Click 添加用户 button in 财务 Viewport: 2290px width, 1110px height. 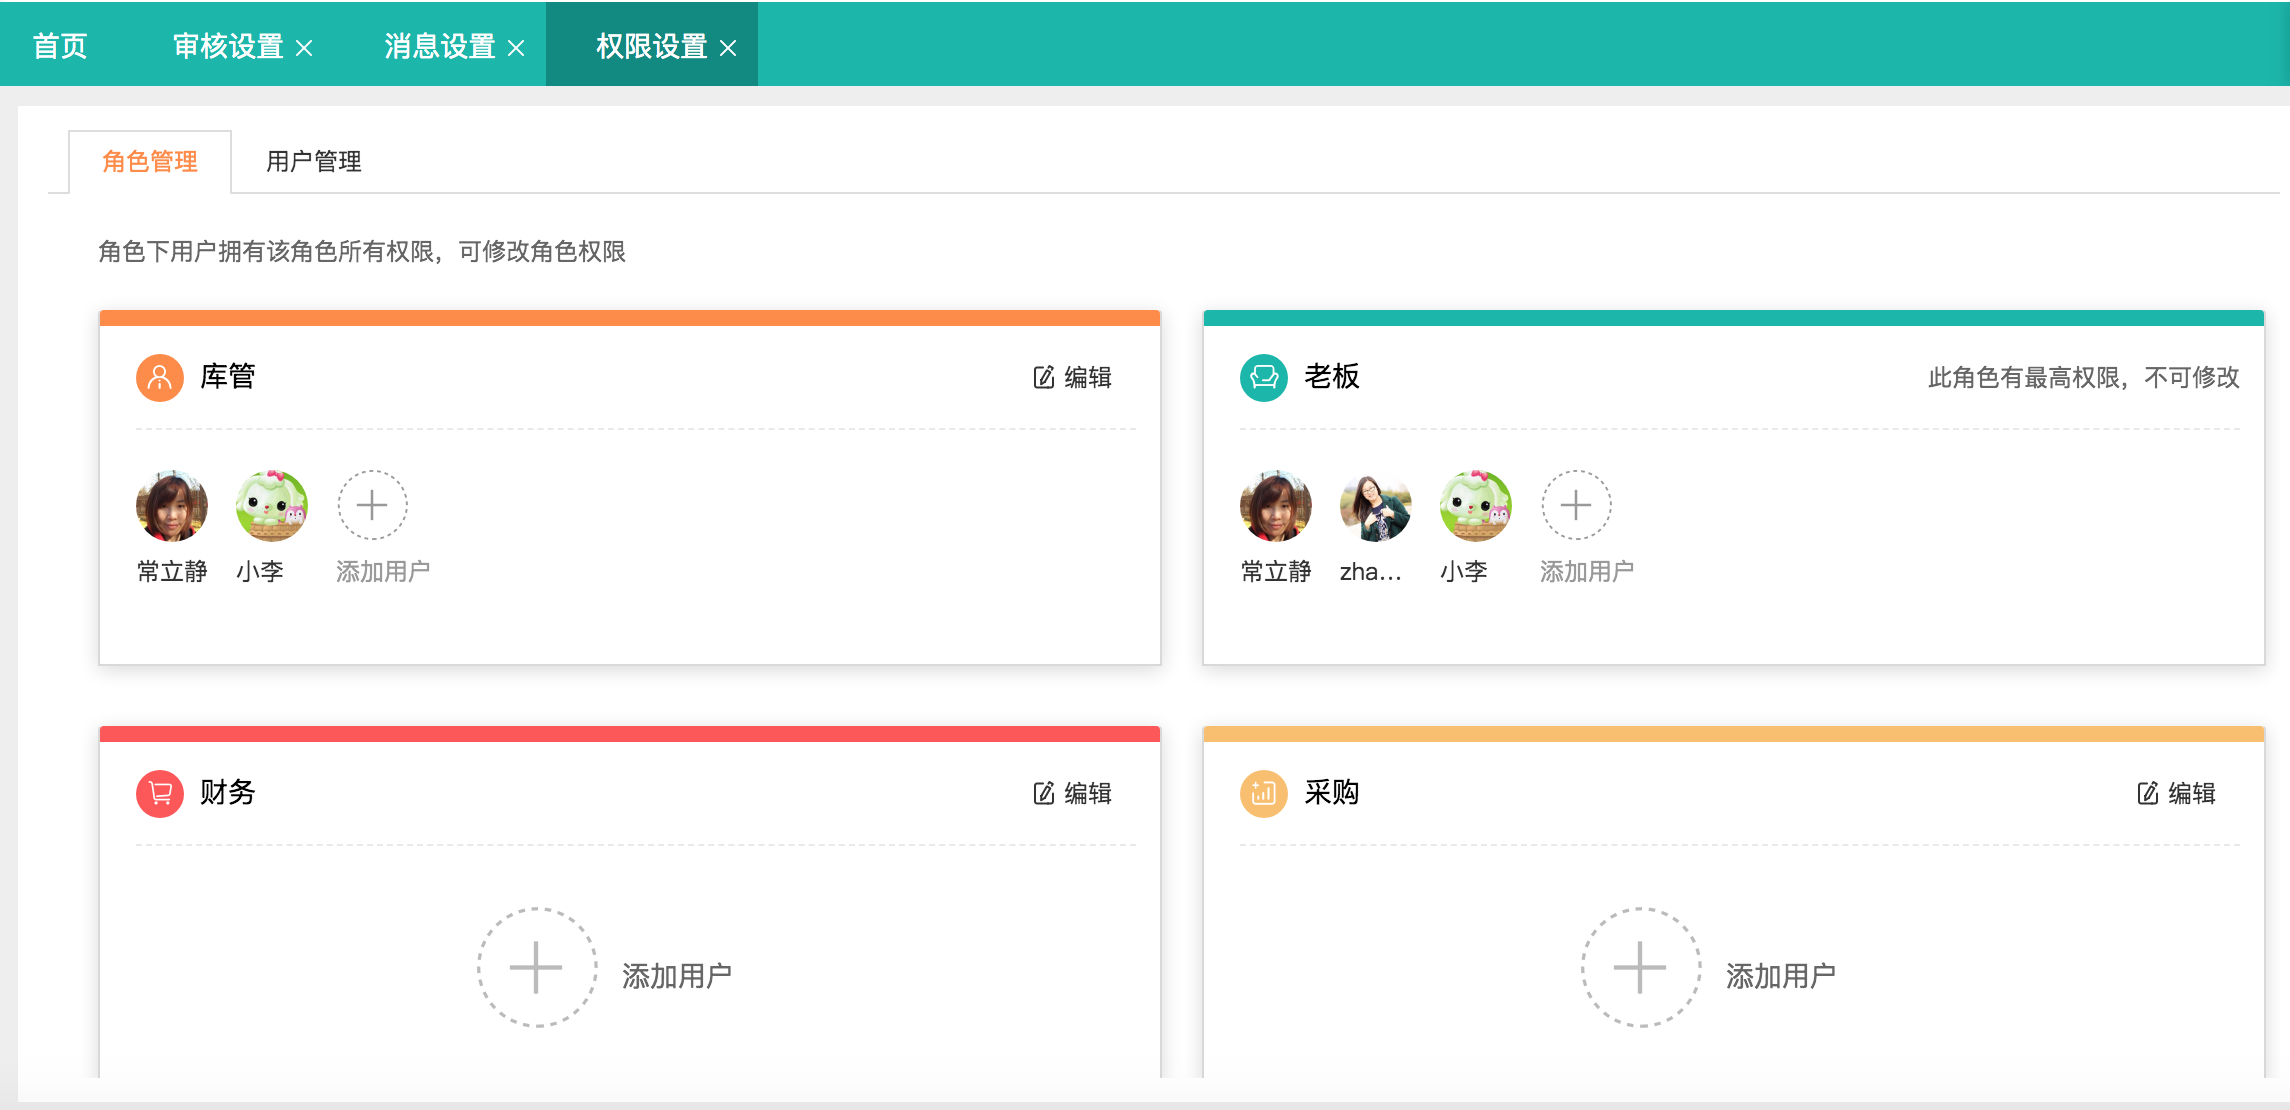coord(533,964)
